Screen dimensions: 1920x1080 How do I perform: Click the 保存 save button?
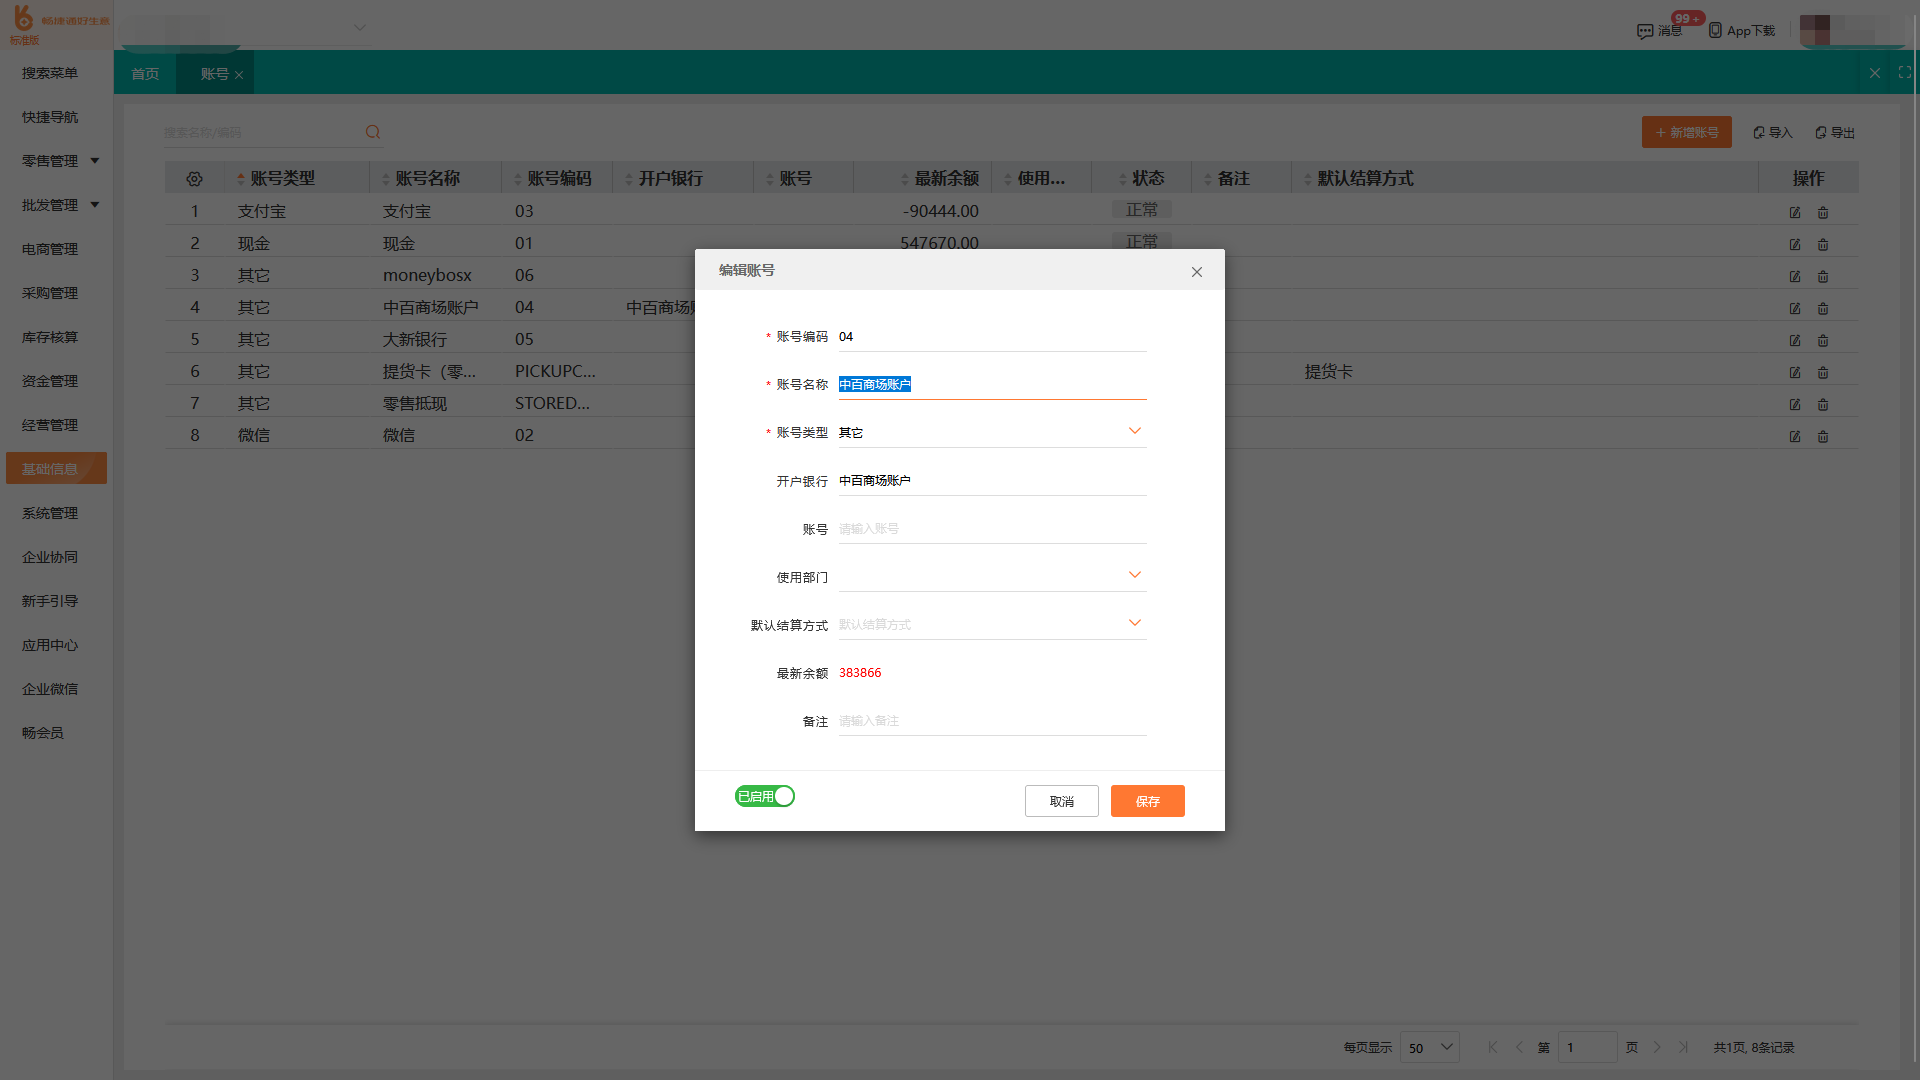coord(1147,800)
